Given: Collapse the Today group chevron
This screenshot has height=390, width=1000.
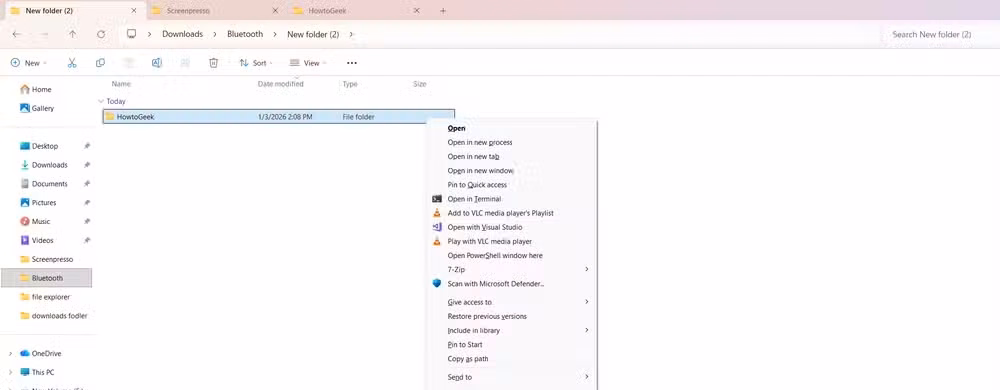Looking at the screenshot, I should 101,101.
